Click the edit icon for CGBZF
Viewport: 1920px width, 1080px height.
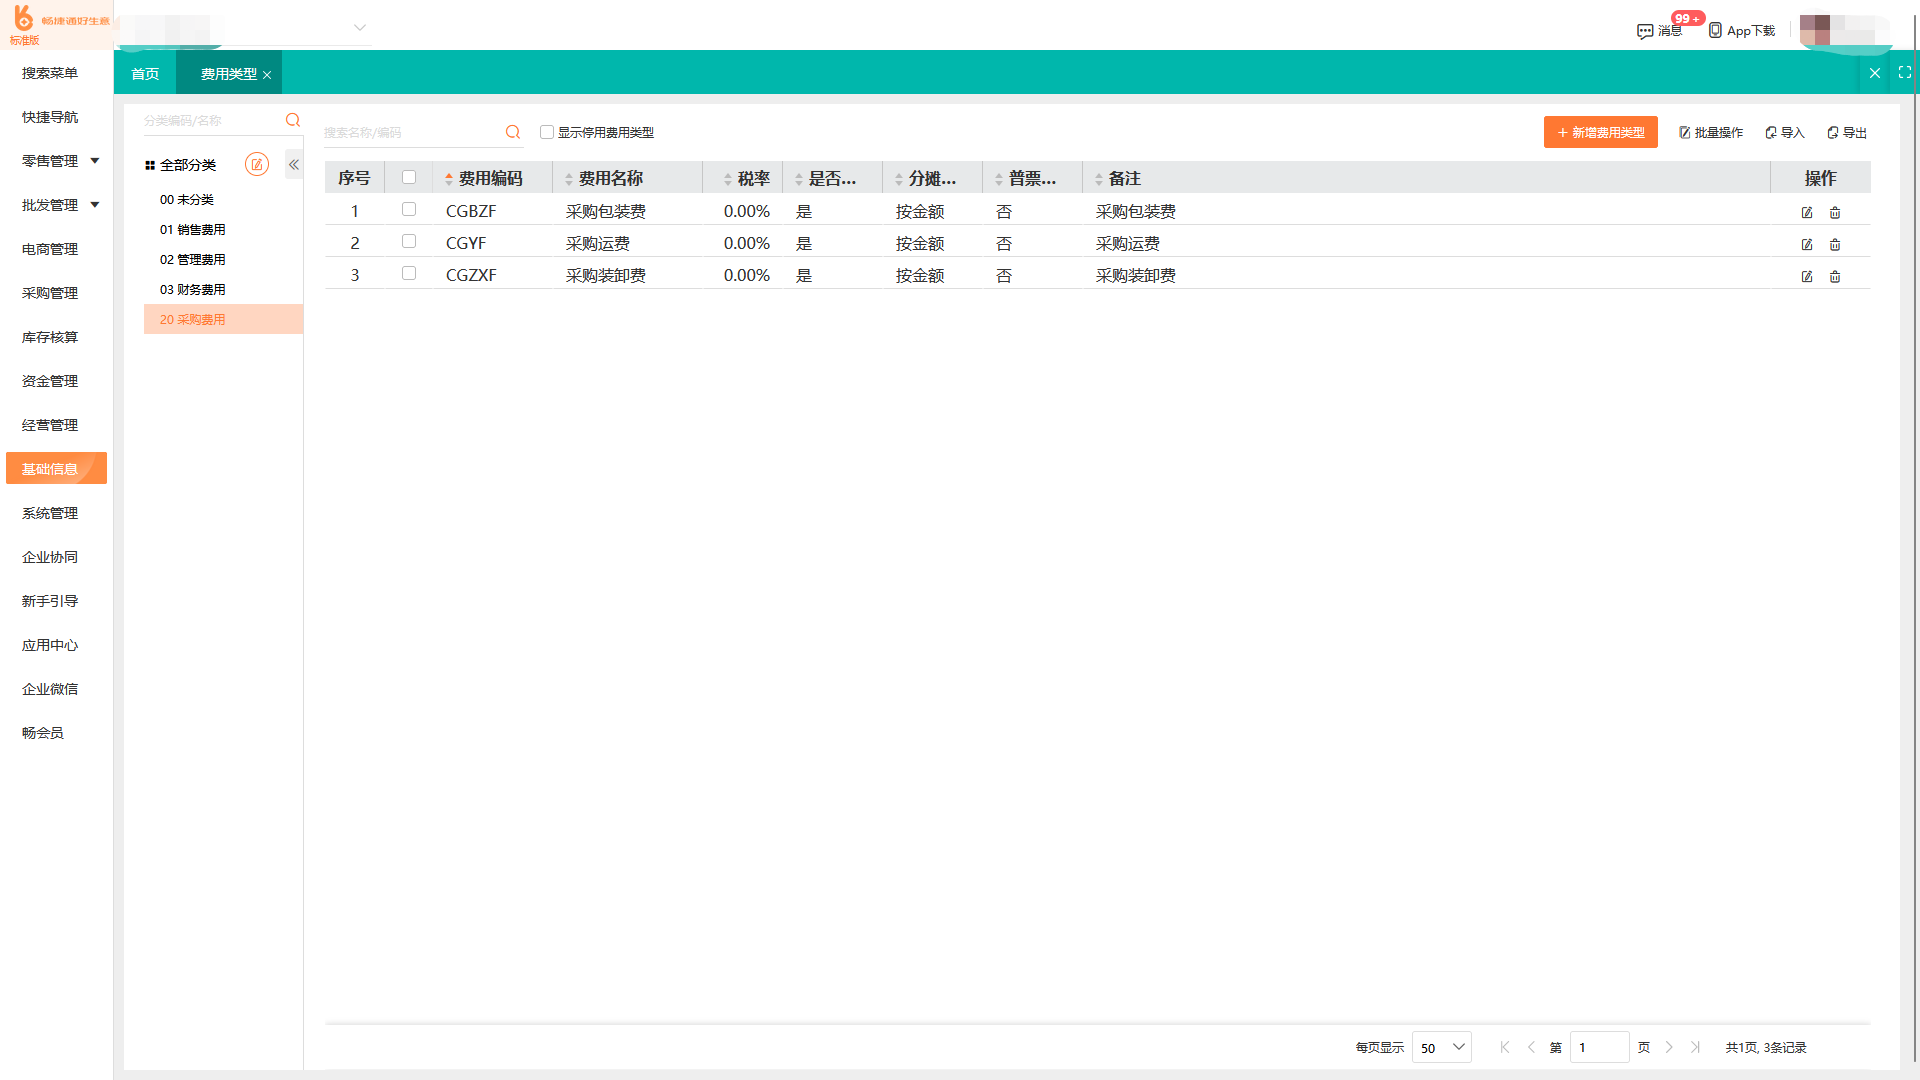pos(1807,212)
